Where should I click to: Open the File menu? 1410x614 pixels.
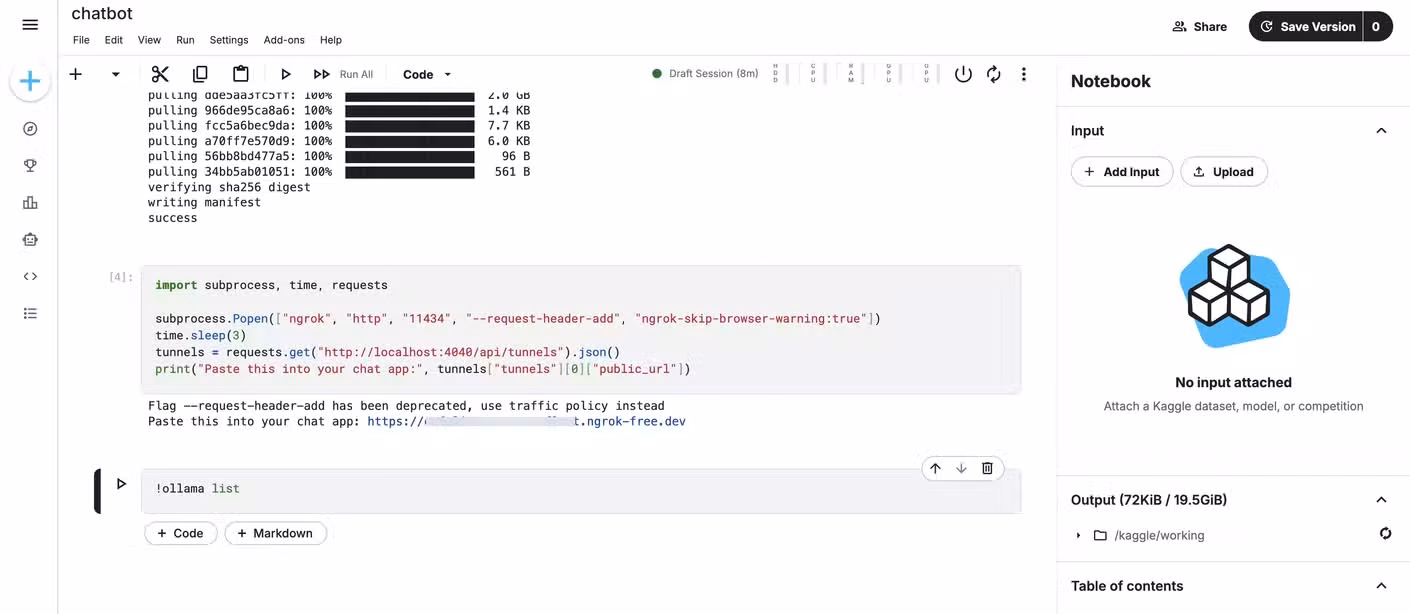pyautogui.click(x=81, y=40)
